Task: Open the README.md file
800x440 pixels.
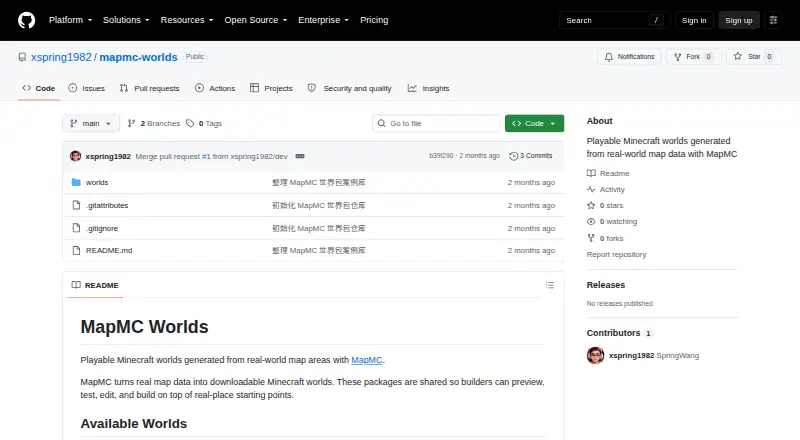Action: (x=109, y=250)
